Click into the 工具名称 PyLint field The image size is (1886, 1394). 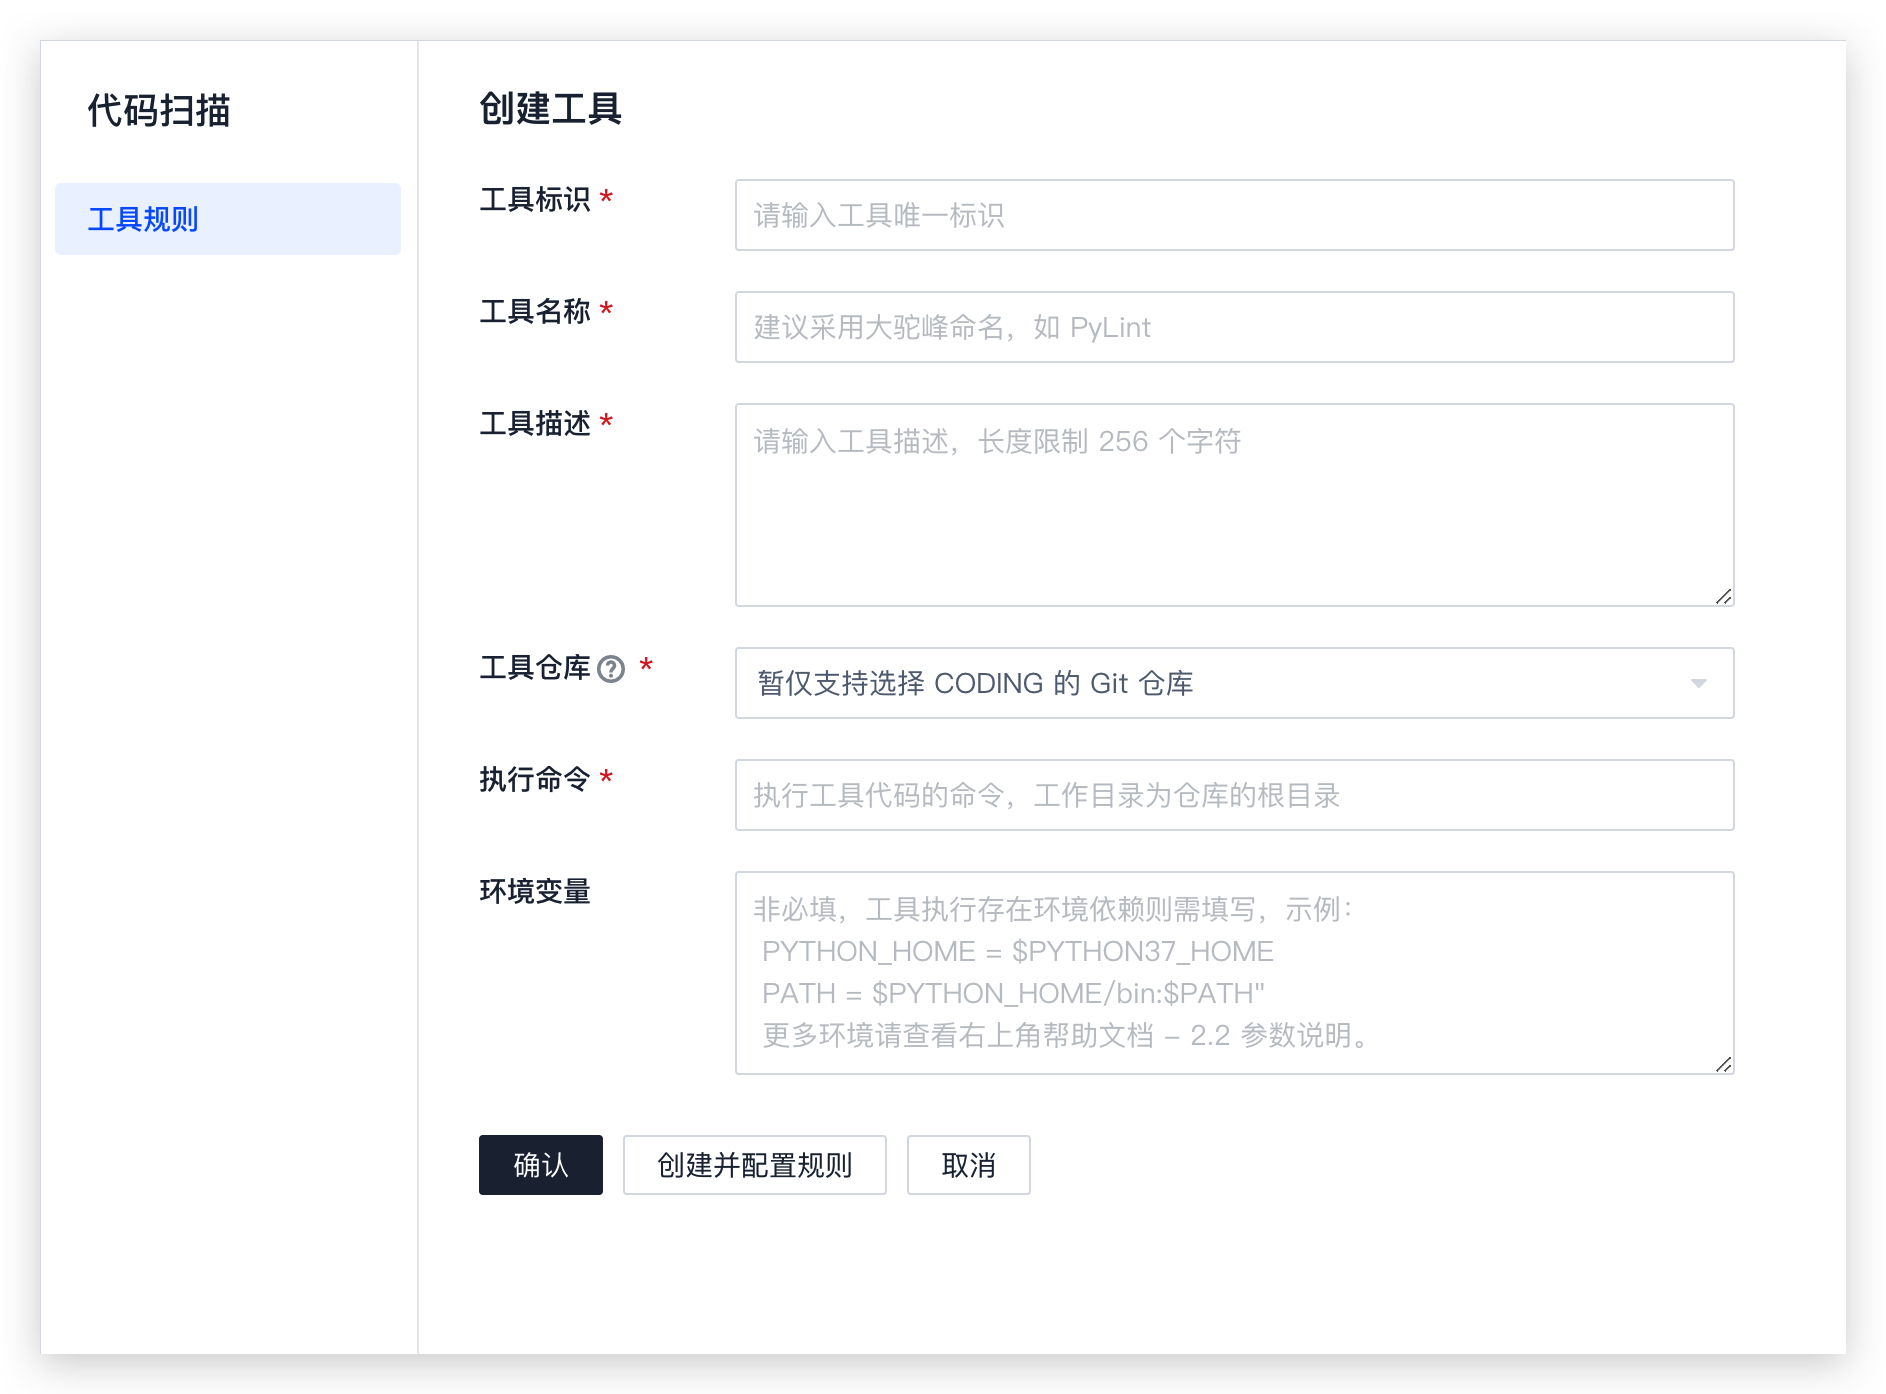coord(1234,327)
